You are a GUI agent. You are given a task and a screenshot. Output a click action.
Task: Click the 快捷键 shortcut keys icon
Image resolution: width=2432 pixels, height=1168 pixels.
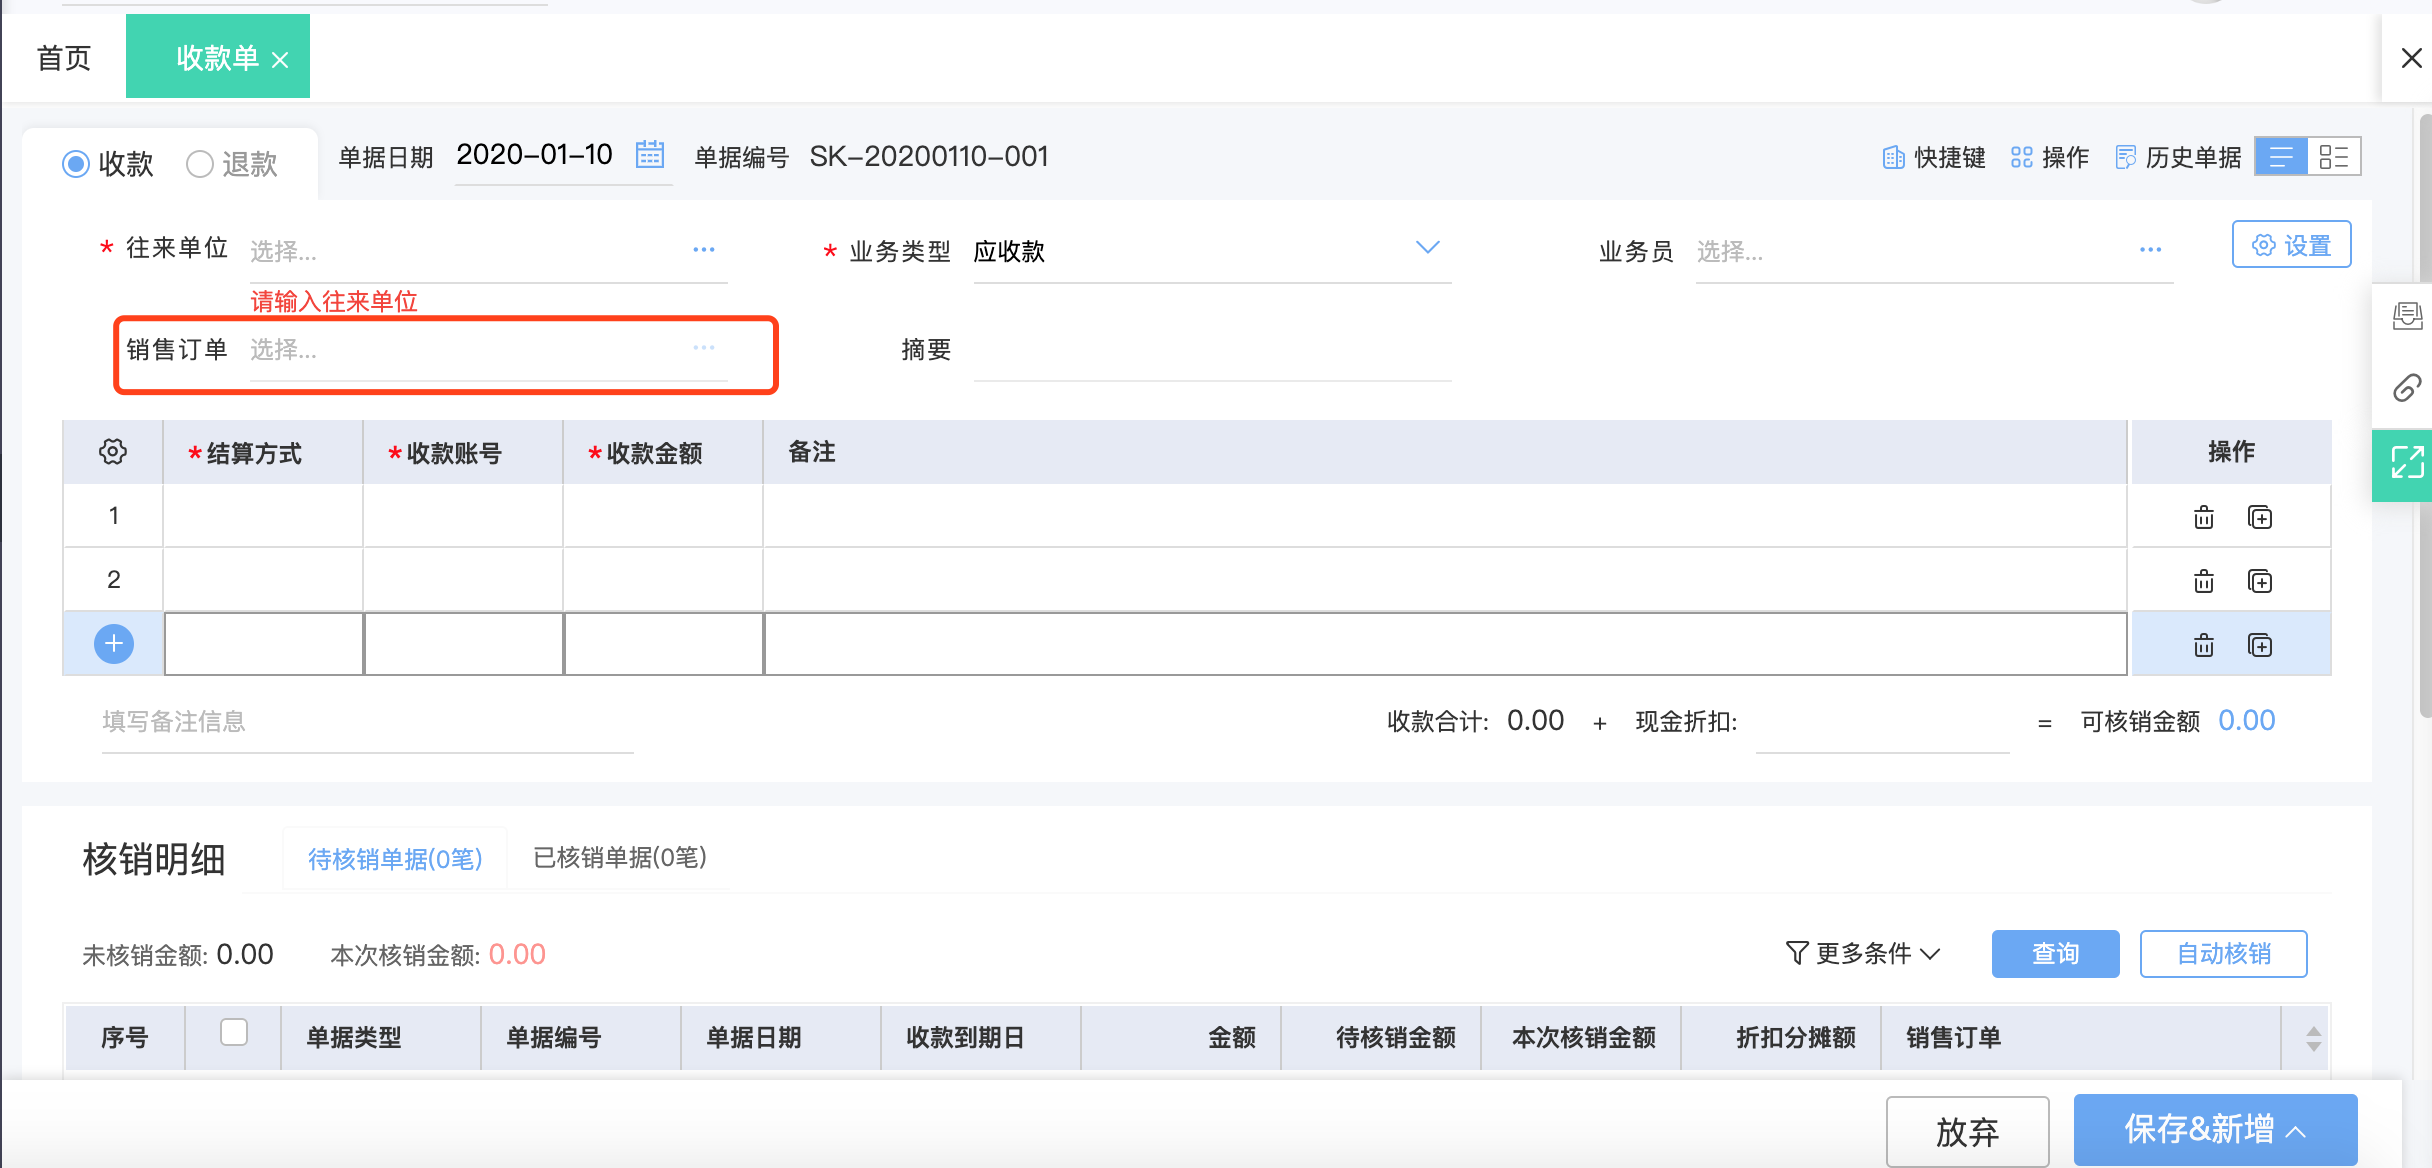(x=1889, y=155)
